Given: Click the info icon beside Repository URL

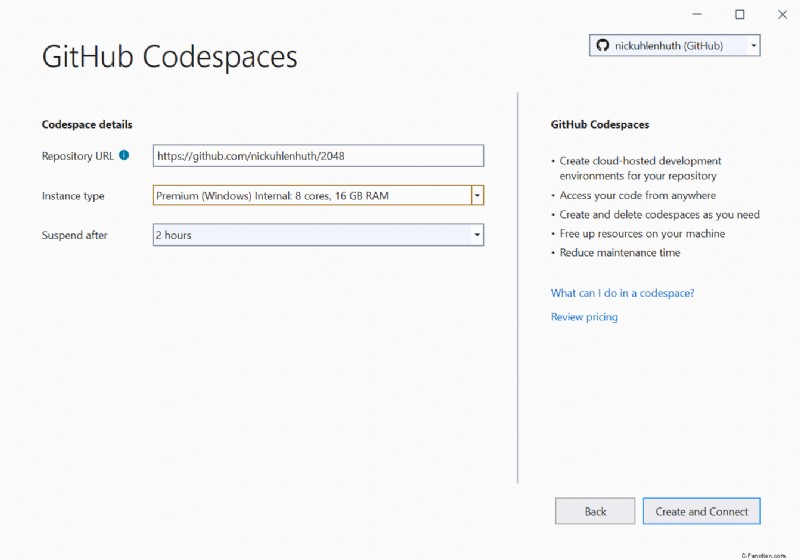Looking at the screenshot, I should click(124, 155).
